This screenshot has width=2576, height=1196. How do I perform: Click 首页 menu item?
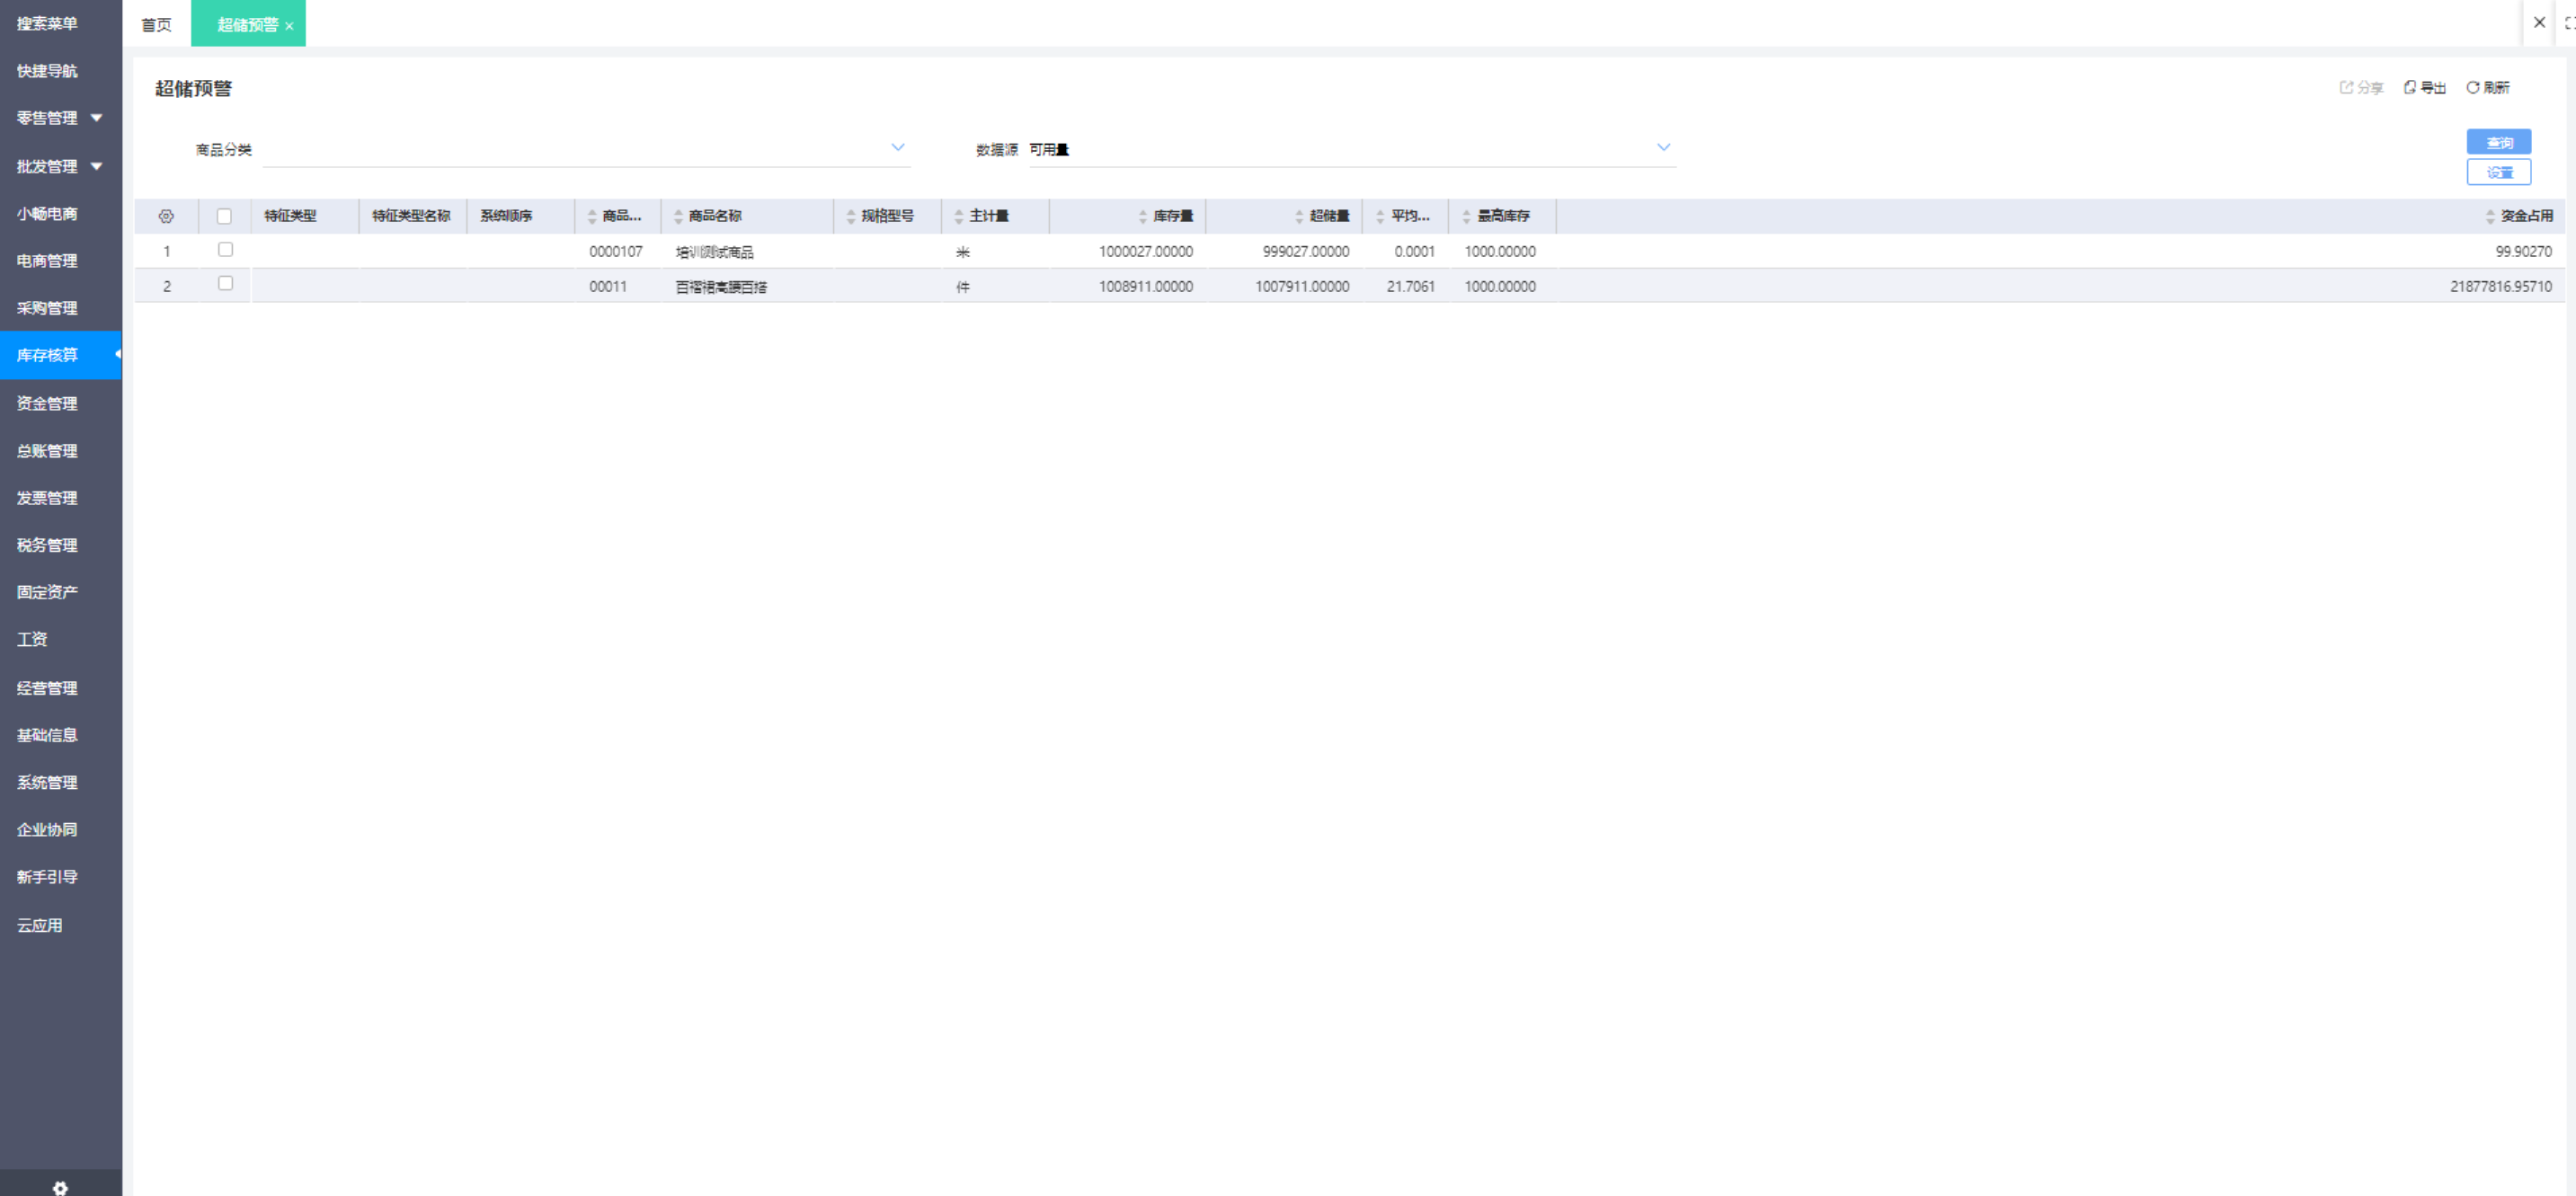point(157,23)
